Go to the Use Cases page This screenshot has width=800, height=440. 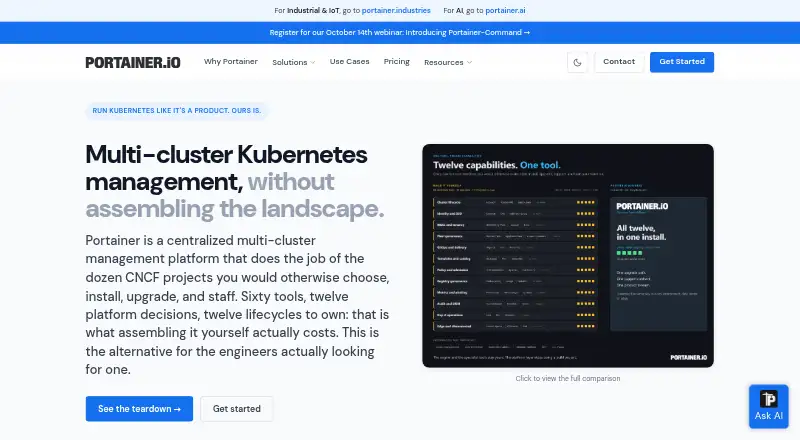click(x=349, y=62)
